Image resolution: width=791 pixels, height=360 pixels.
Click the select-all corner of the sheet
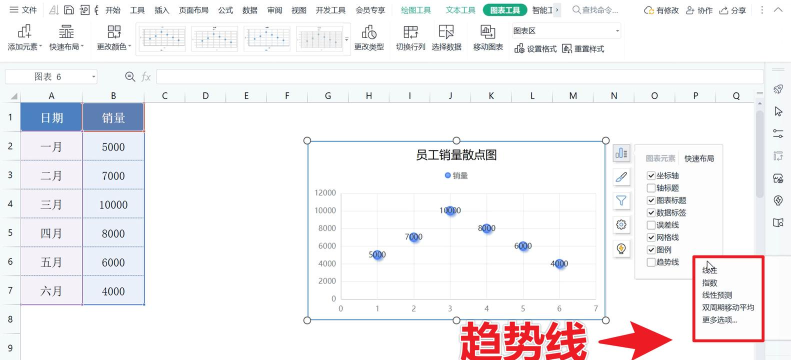[x=14, y=96]
